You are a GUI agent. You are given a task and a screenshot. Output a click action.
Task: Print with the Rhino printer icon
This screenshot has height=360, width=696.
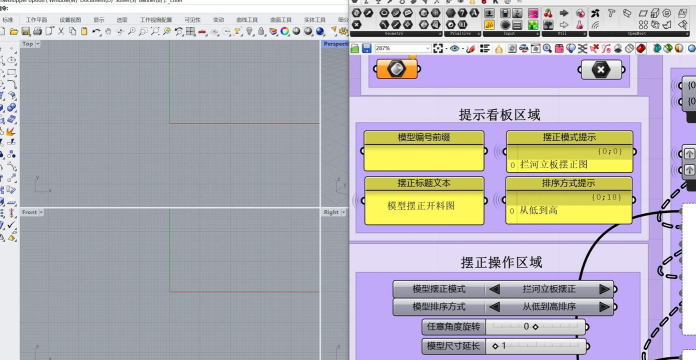37,31
